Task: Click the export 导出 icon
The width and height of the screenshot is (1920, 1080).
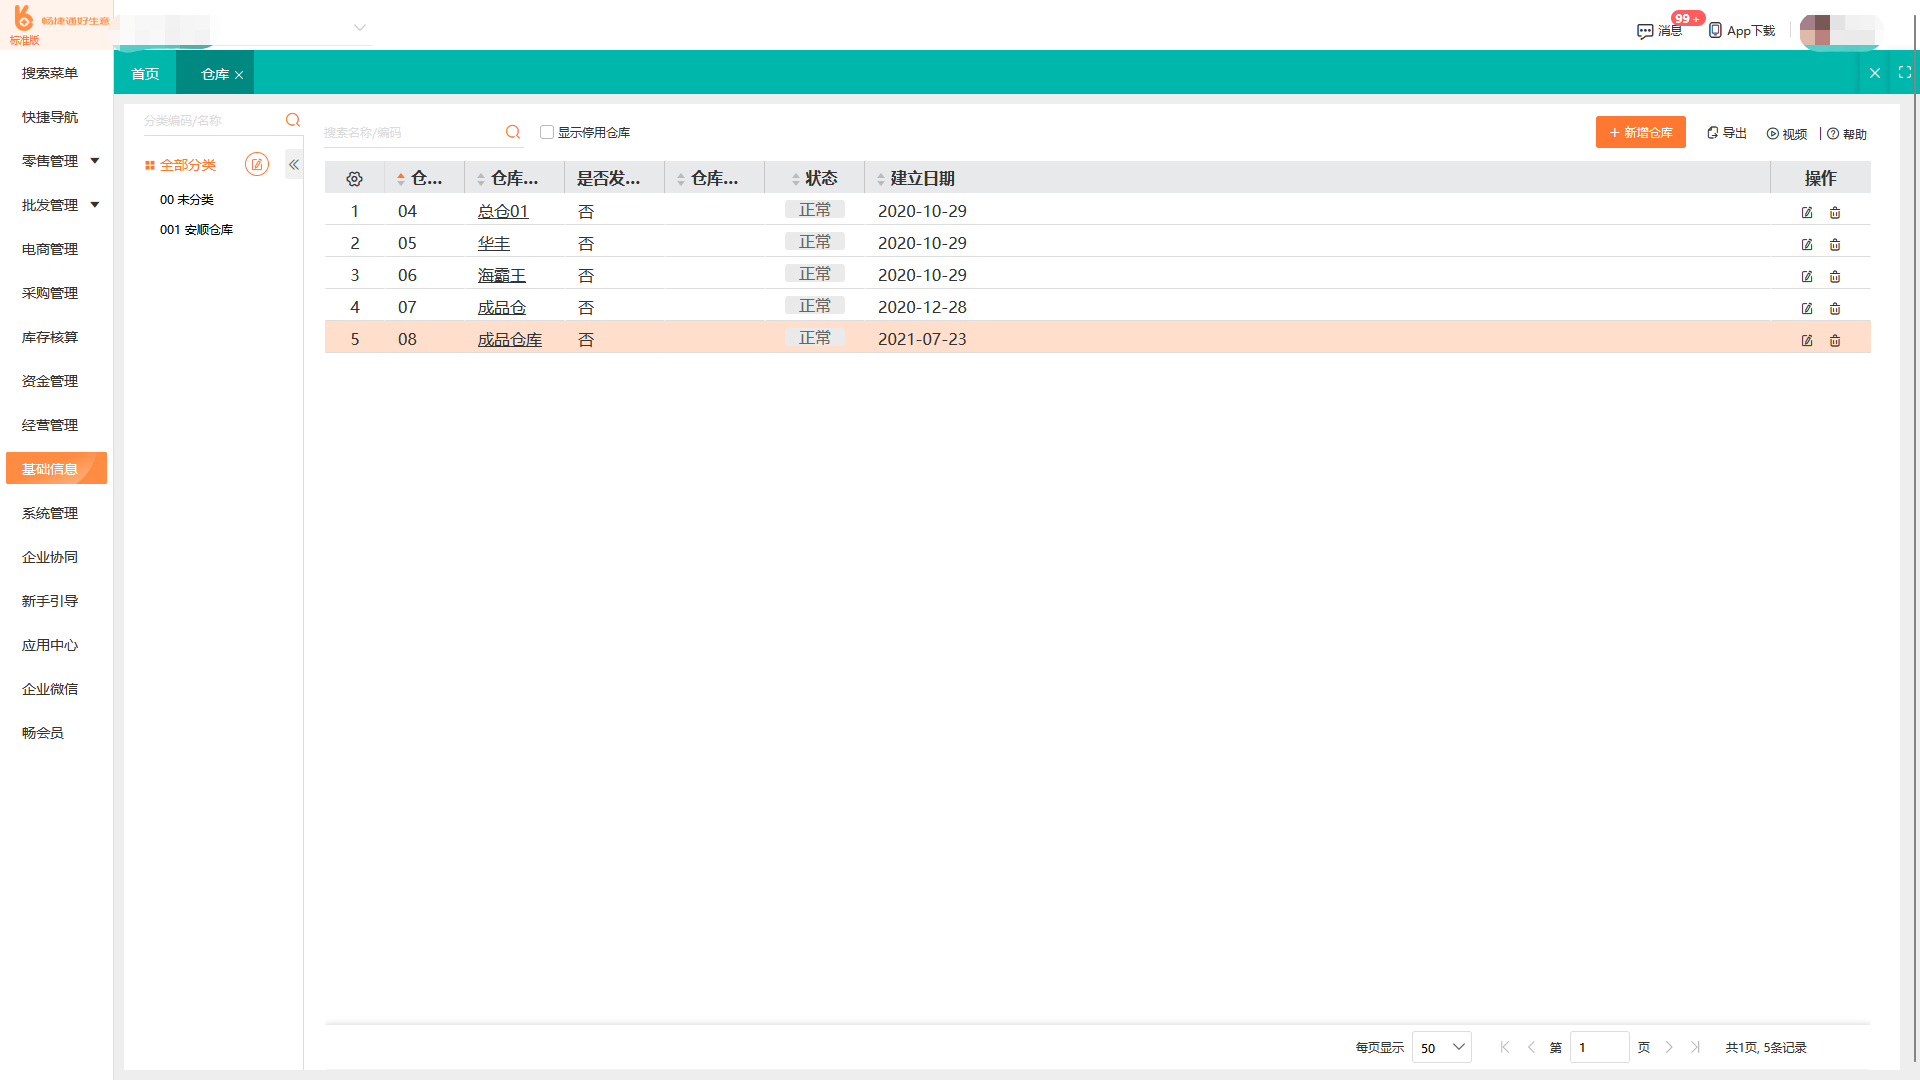Action: pyautogui.click(x=1726, y=129)
